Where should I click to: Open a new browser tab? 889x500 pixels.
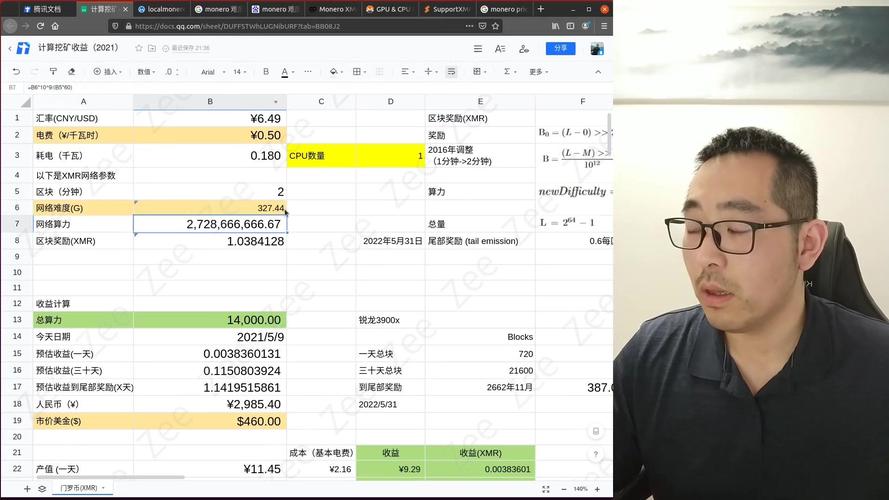pyautogui.click(x=539, y=9)
